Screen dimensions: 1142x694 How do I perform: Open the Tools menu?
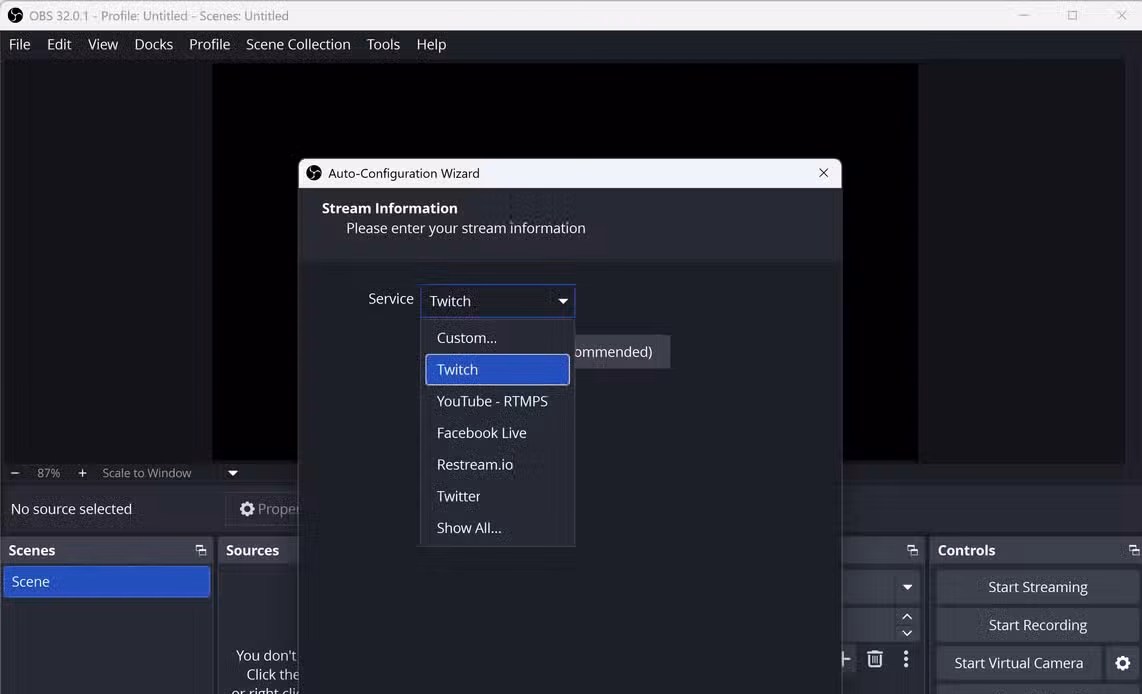click(383, 44)
